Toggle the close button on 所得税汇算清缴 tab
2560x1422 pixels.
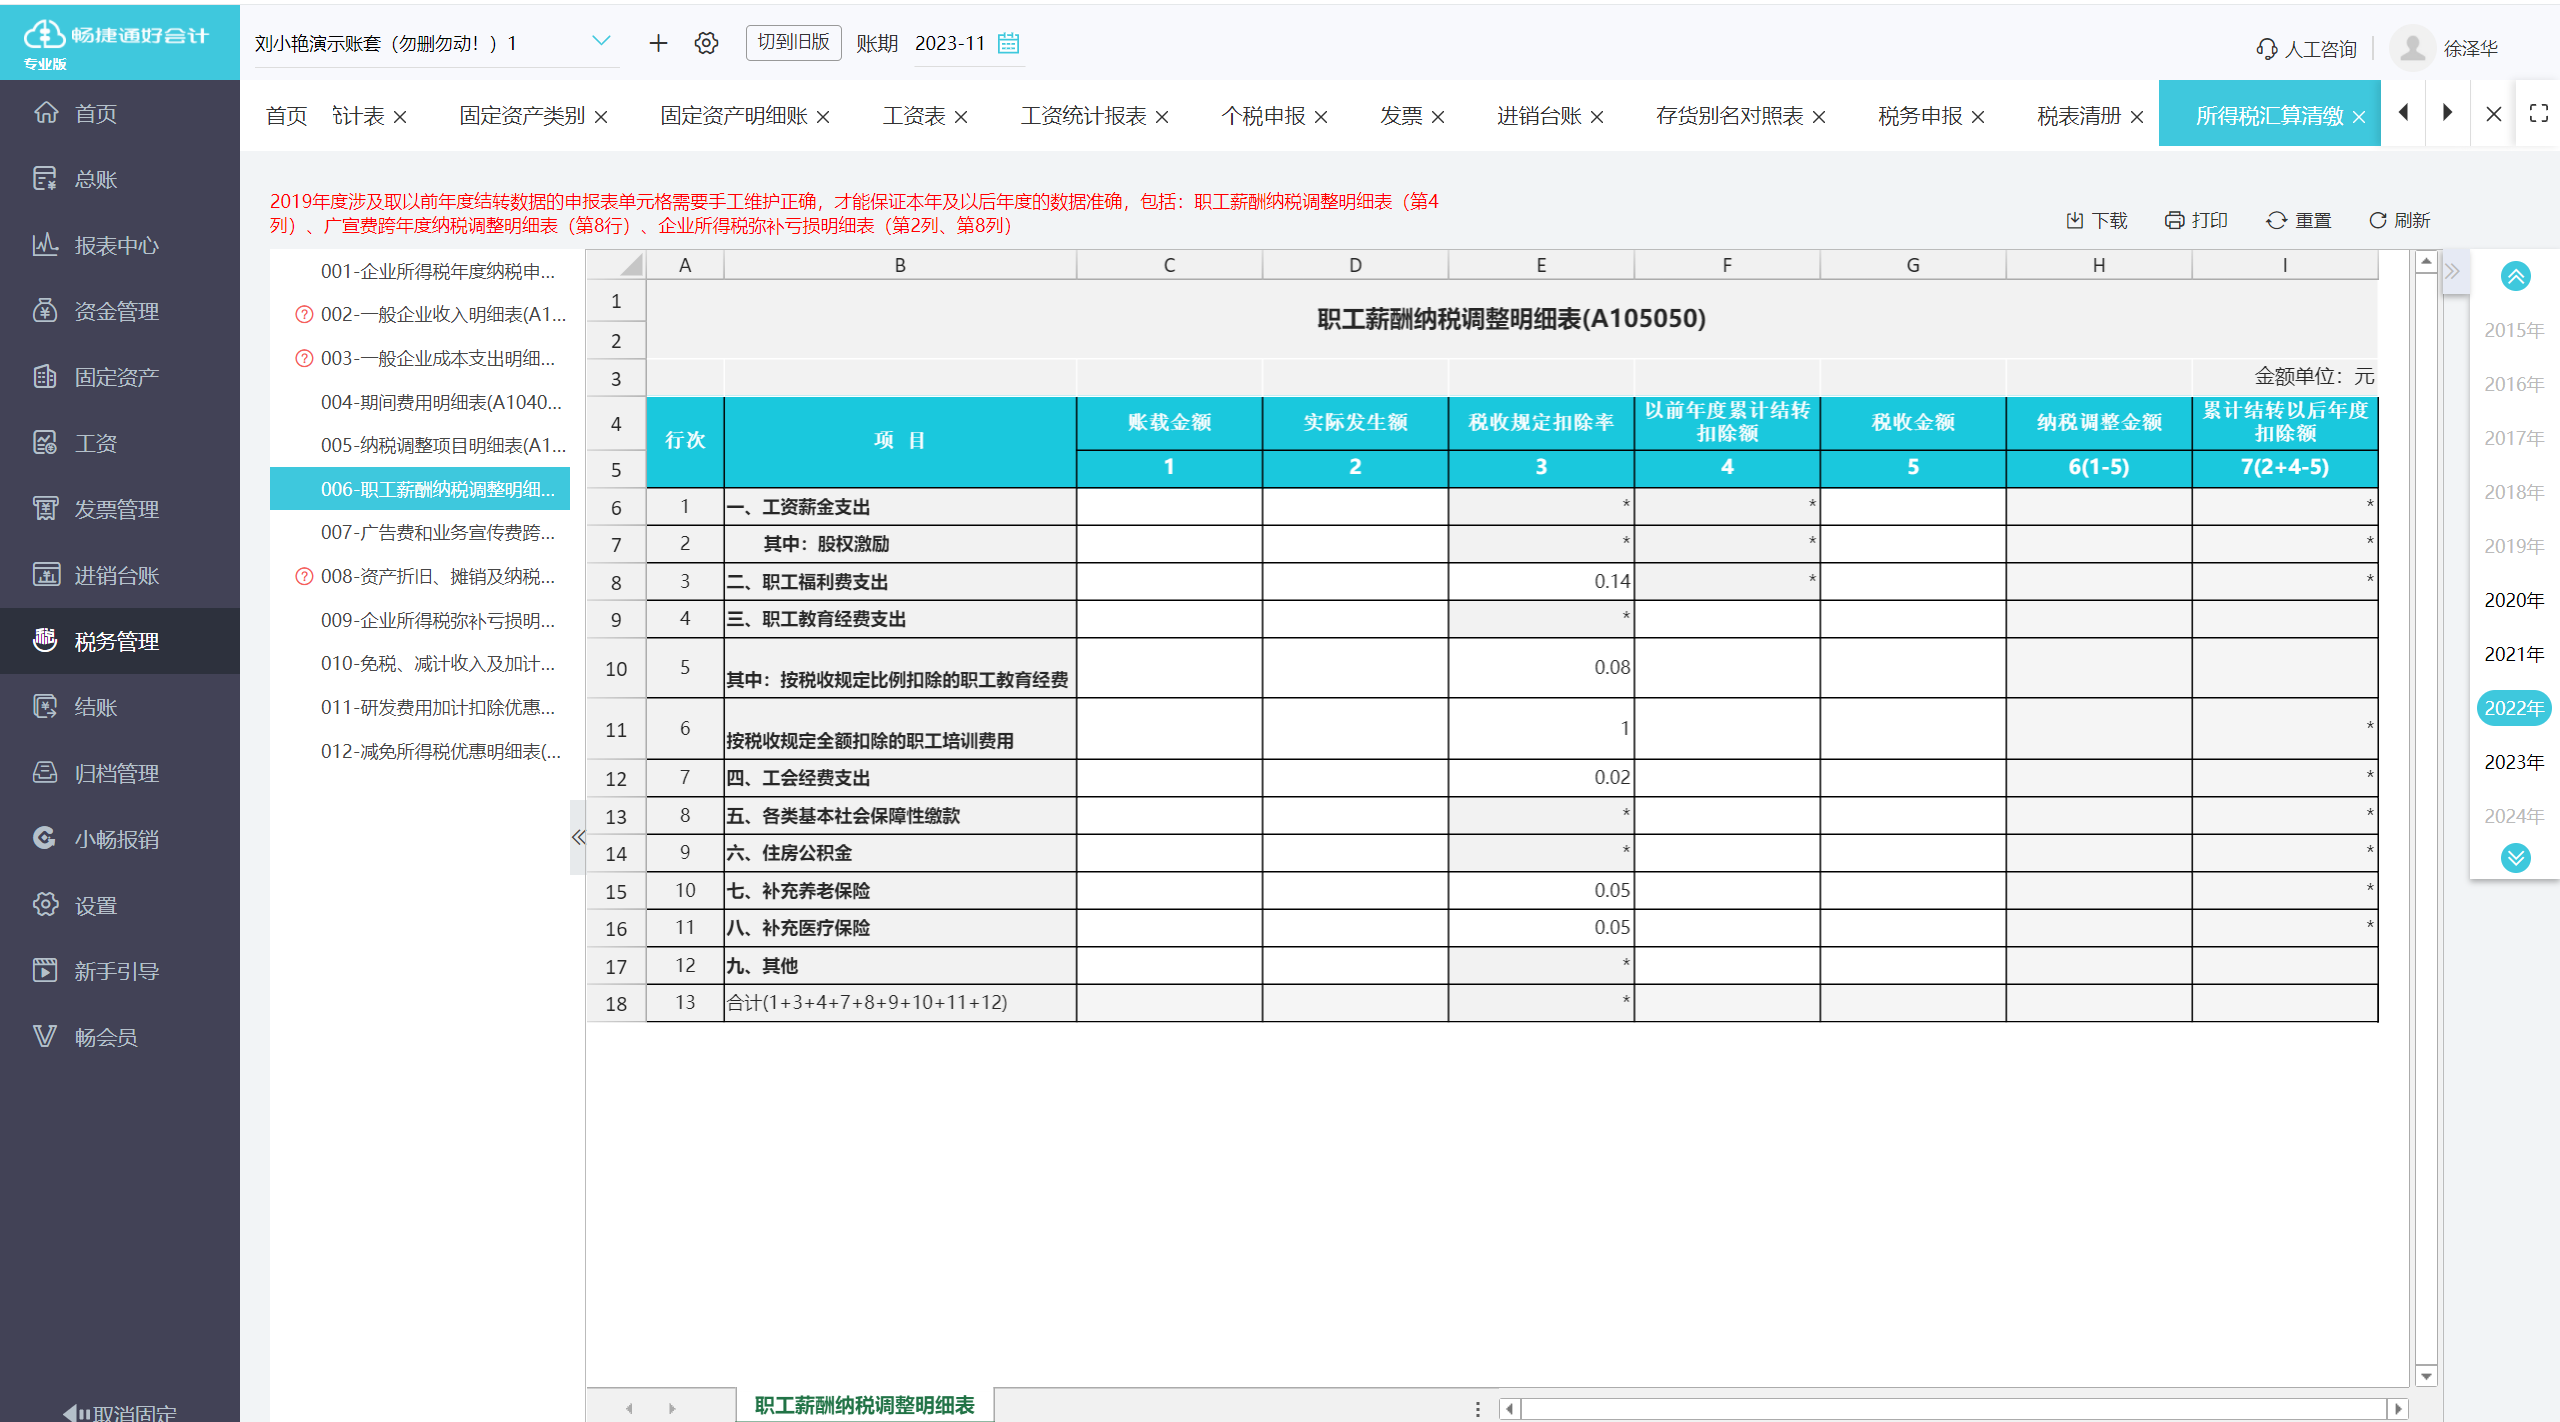(2360, 114)
